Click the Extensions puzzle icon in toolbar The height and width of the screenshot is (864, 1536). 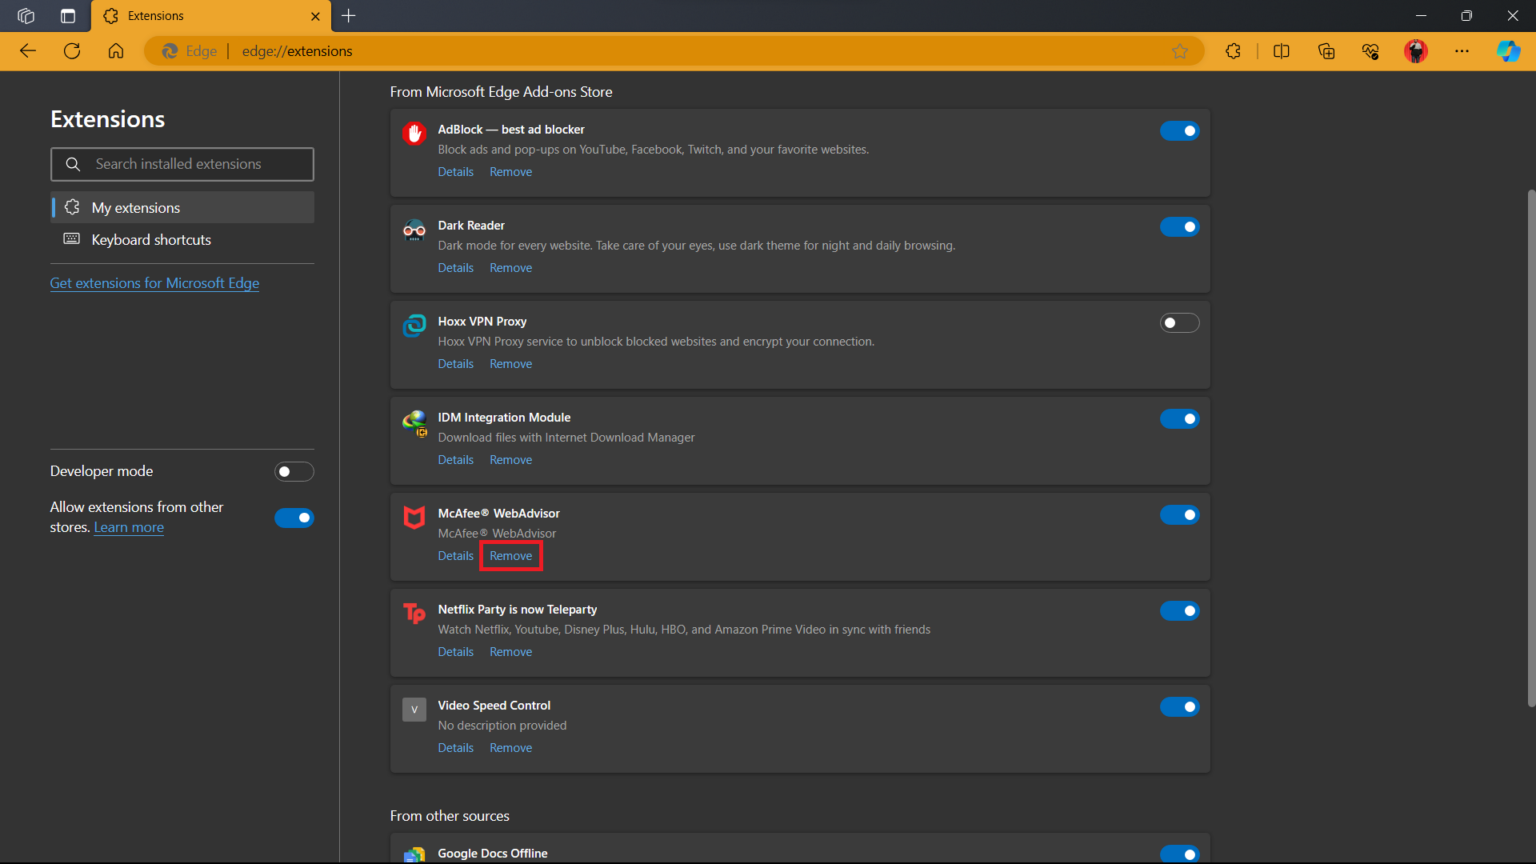click(x=1233, y=51)
